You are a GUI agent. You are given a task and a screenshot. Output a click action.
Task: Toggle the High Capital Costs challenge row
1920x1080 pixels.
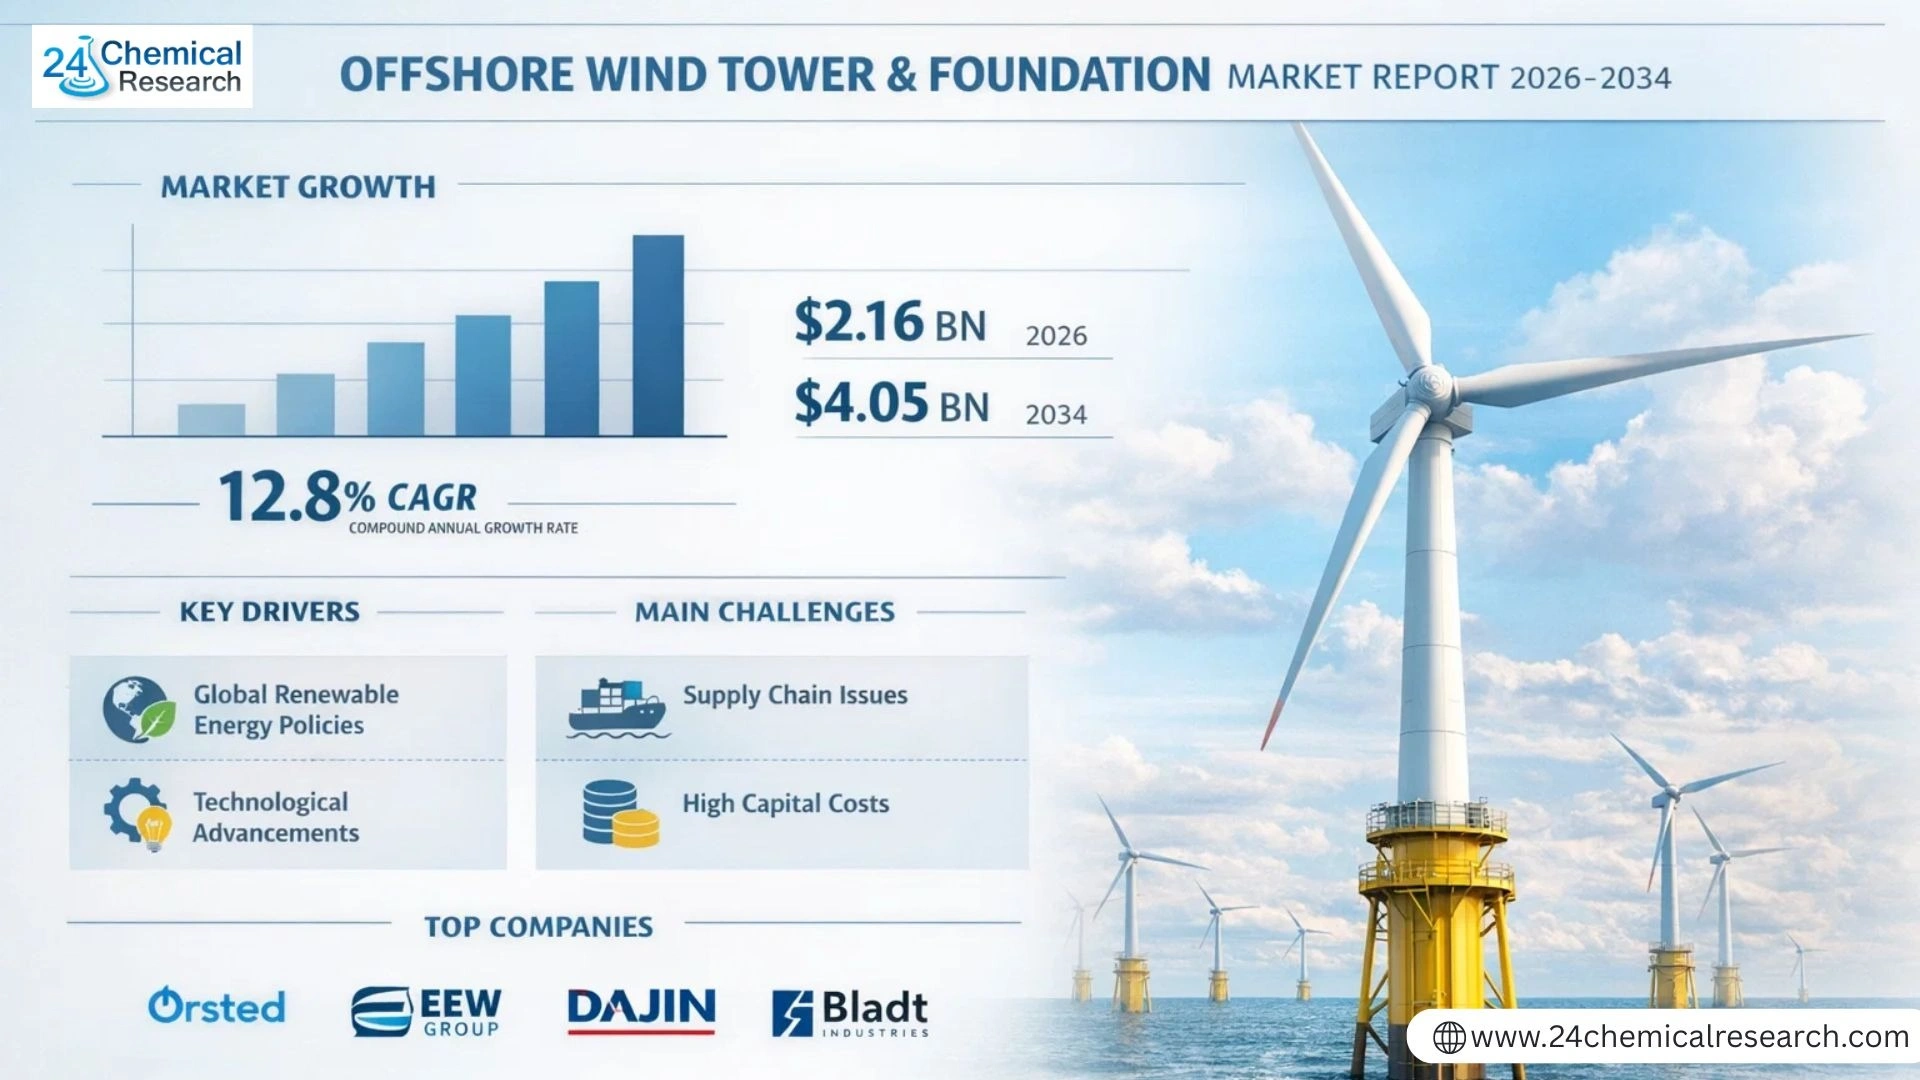click(780, 805)
